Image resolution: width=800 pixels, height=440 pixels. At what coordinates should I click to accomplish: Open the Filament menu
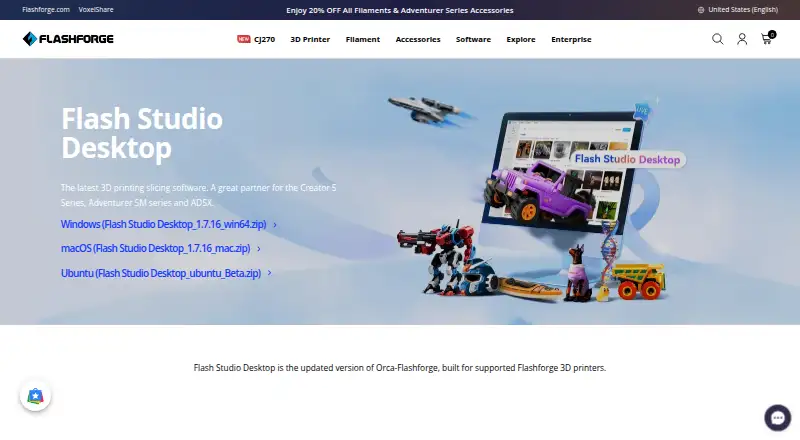(x=363, y=39)
